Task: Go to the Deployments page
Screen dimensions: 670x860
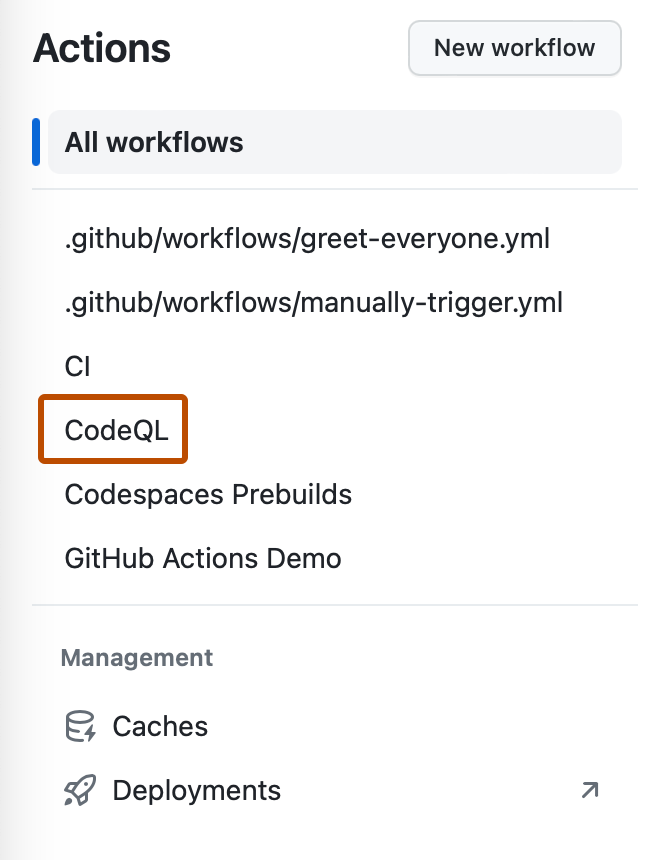Action: [x=196, y=790]
